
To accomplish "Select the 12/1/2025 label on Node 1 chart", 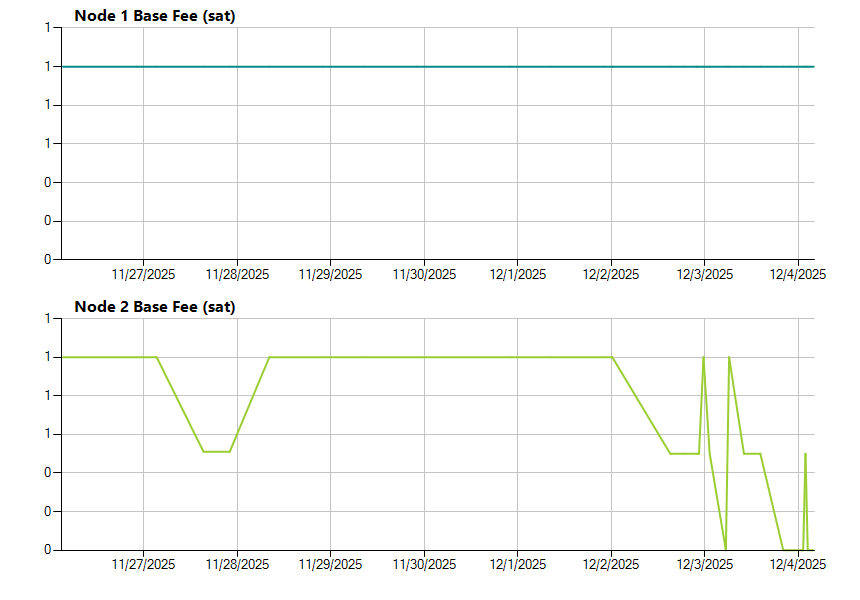I will tap(517, 274).
